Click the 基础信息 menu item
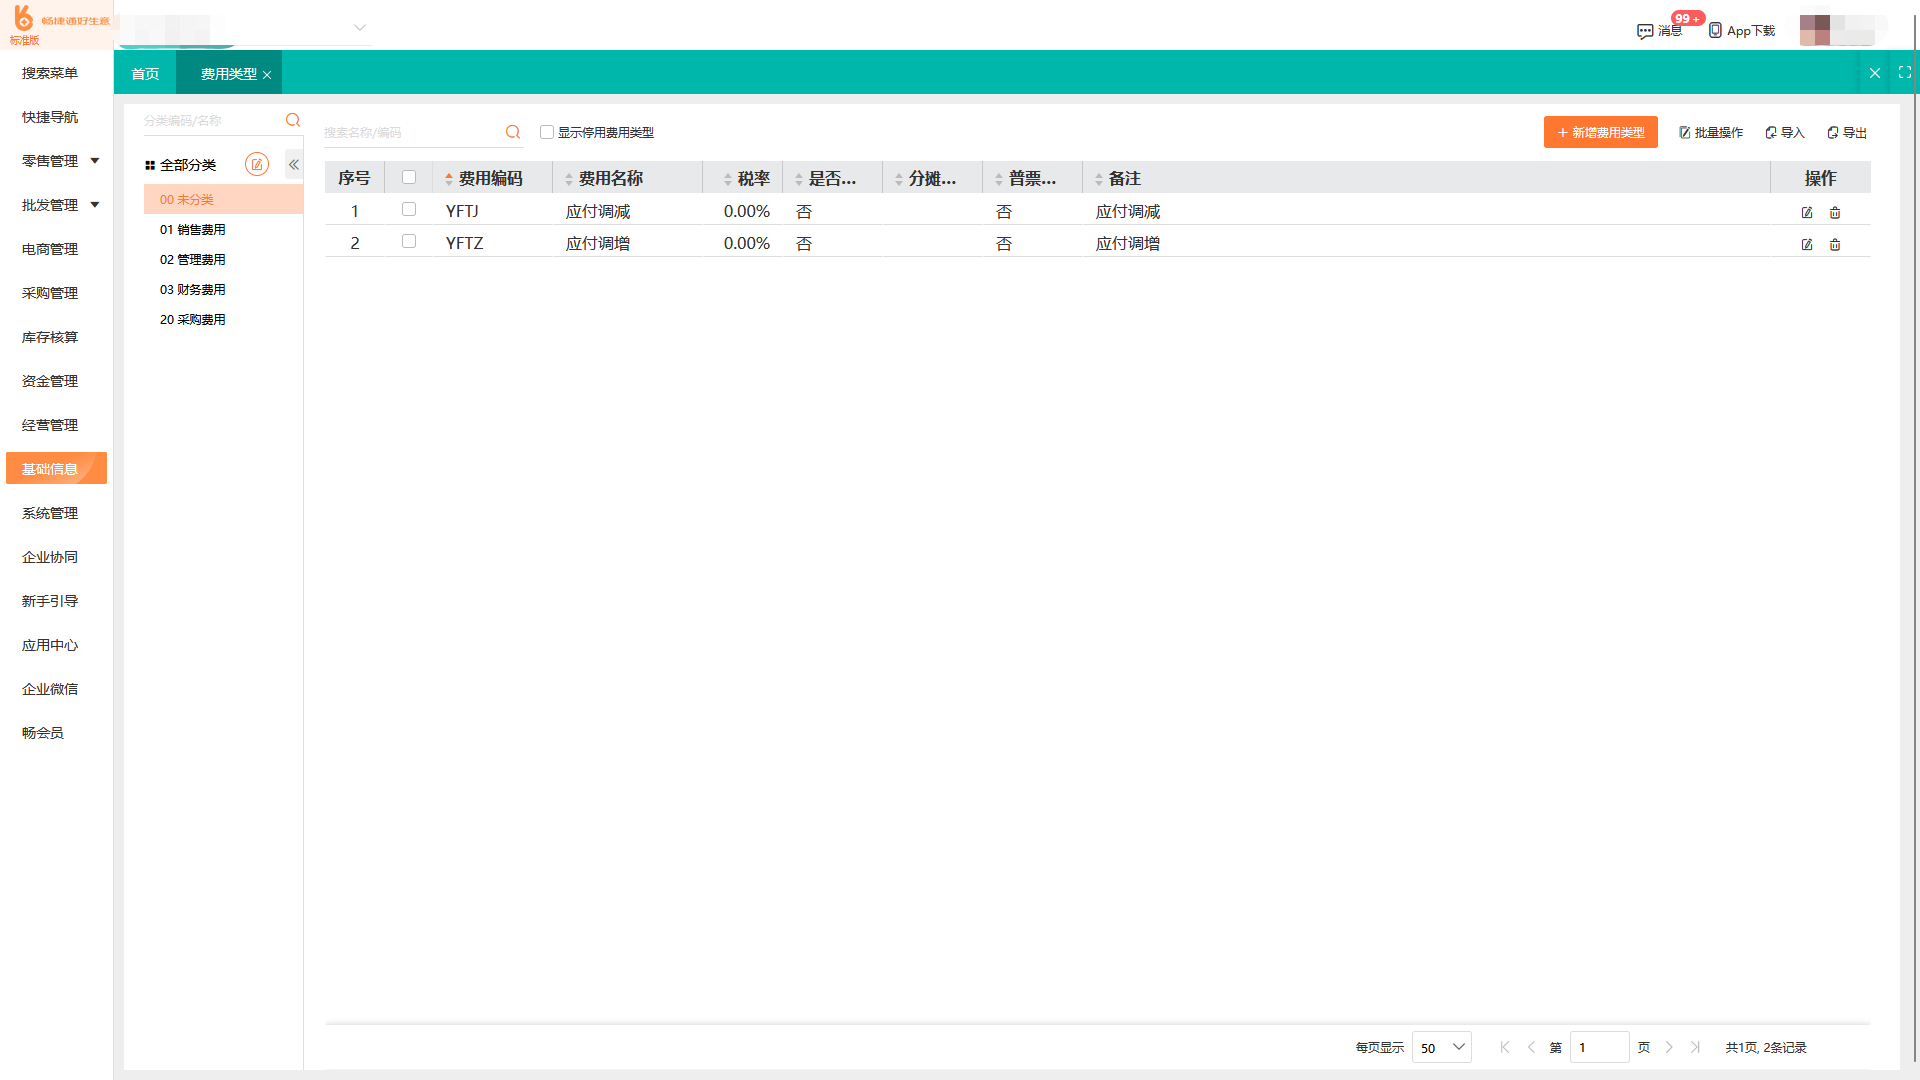The height and width of the screenshot is (1080, 1920). 54,468
